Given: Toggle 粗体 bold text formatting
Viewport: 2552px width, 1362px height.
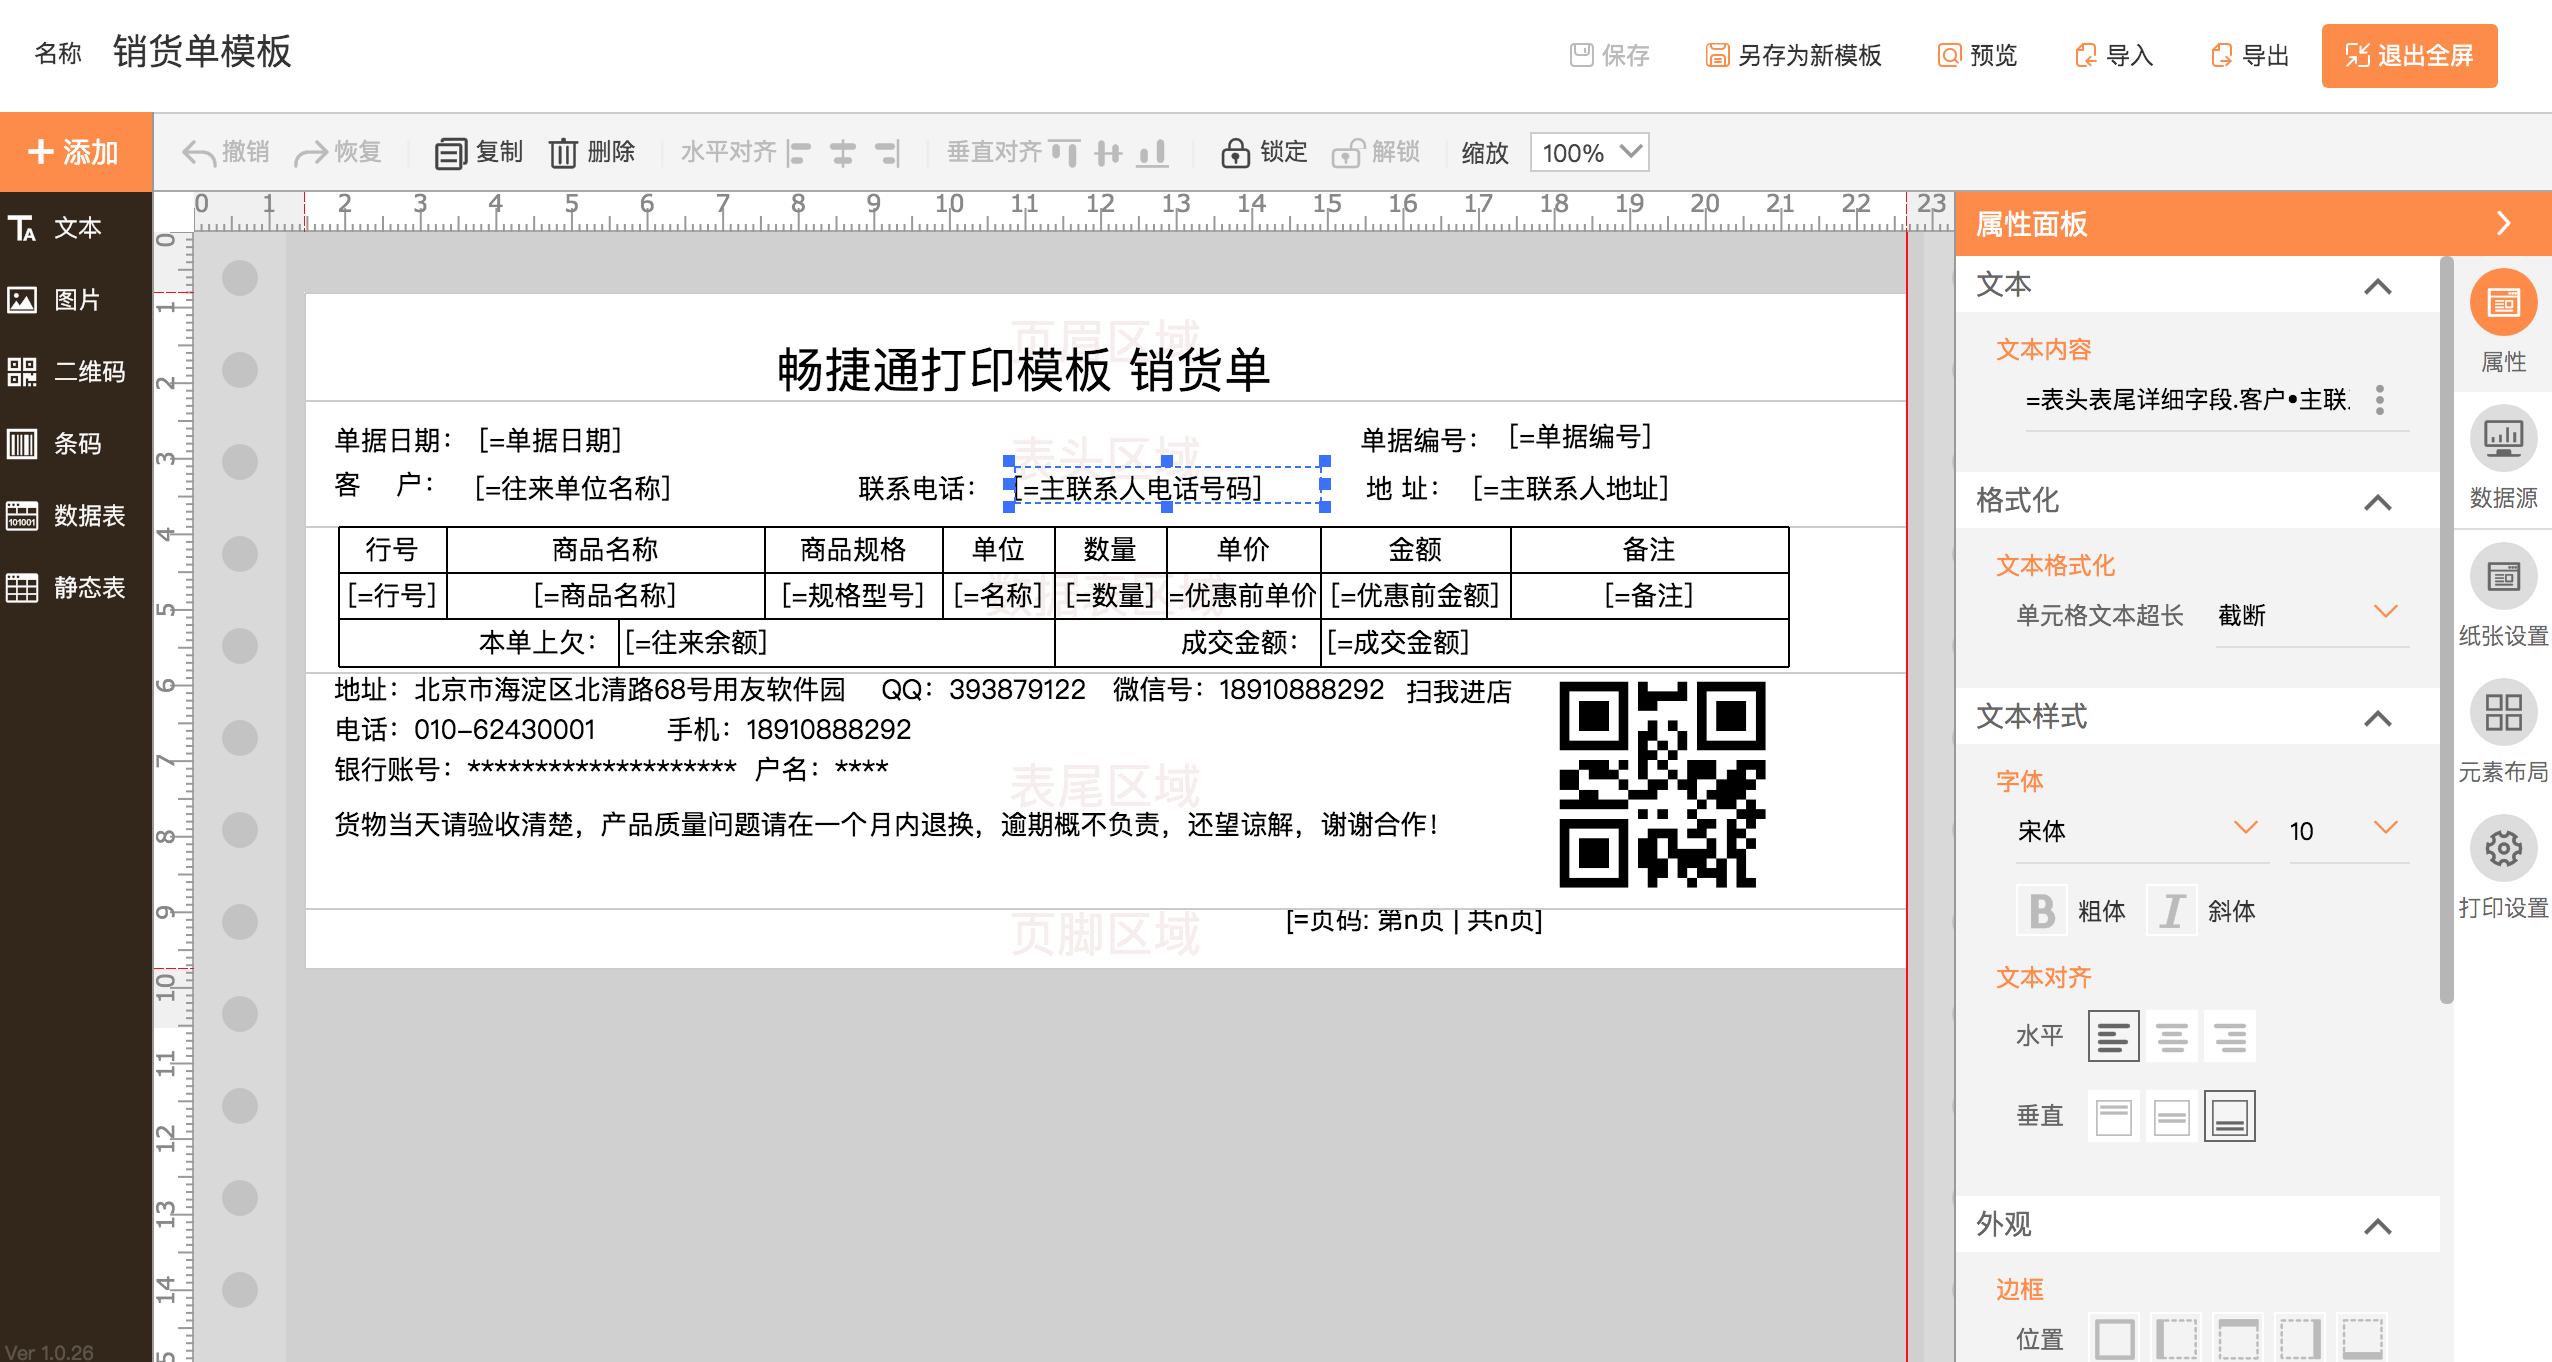Looking at the screenshot, I should (2036, 911).
